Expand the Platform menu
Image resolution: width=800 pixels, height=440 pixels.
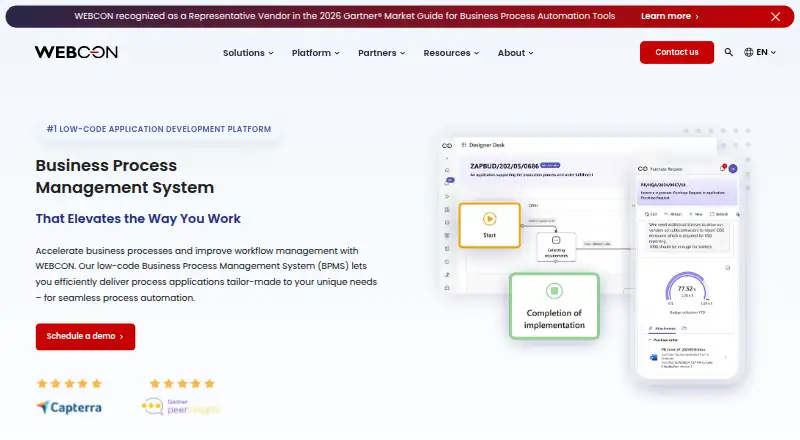pos(315,53)
